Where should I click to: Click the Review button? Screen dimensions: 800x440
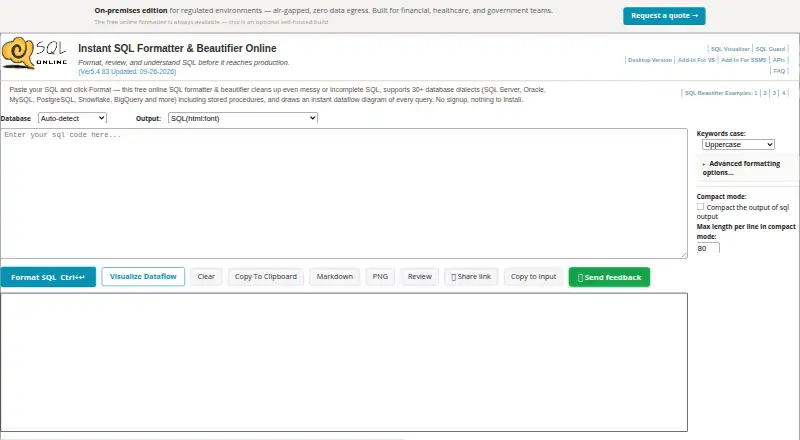(x=419, y=277)
